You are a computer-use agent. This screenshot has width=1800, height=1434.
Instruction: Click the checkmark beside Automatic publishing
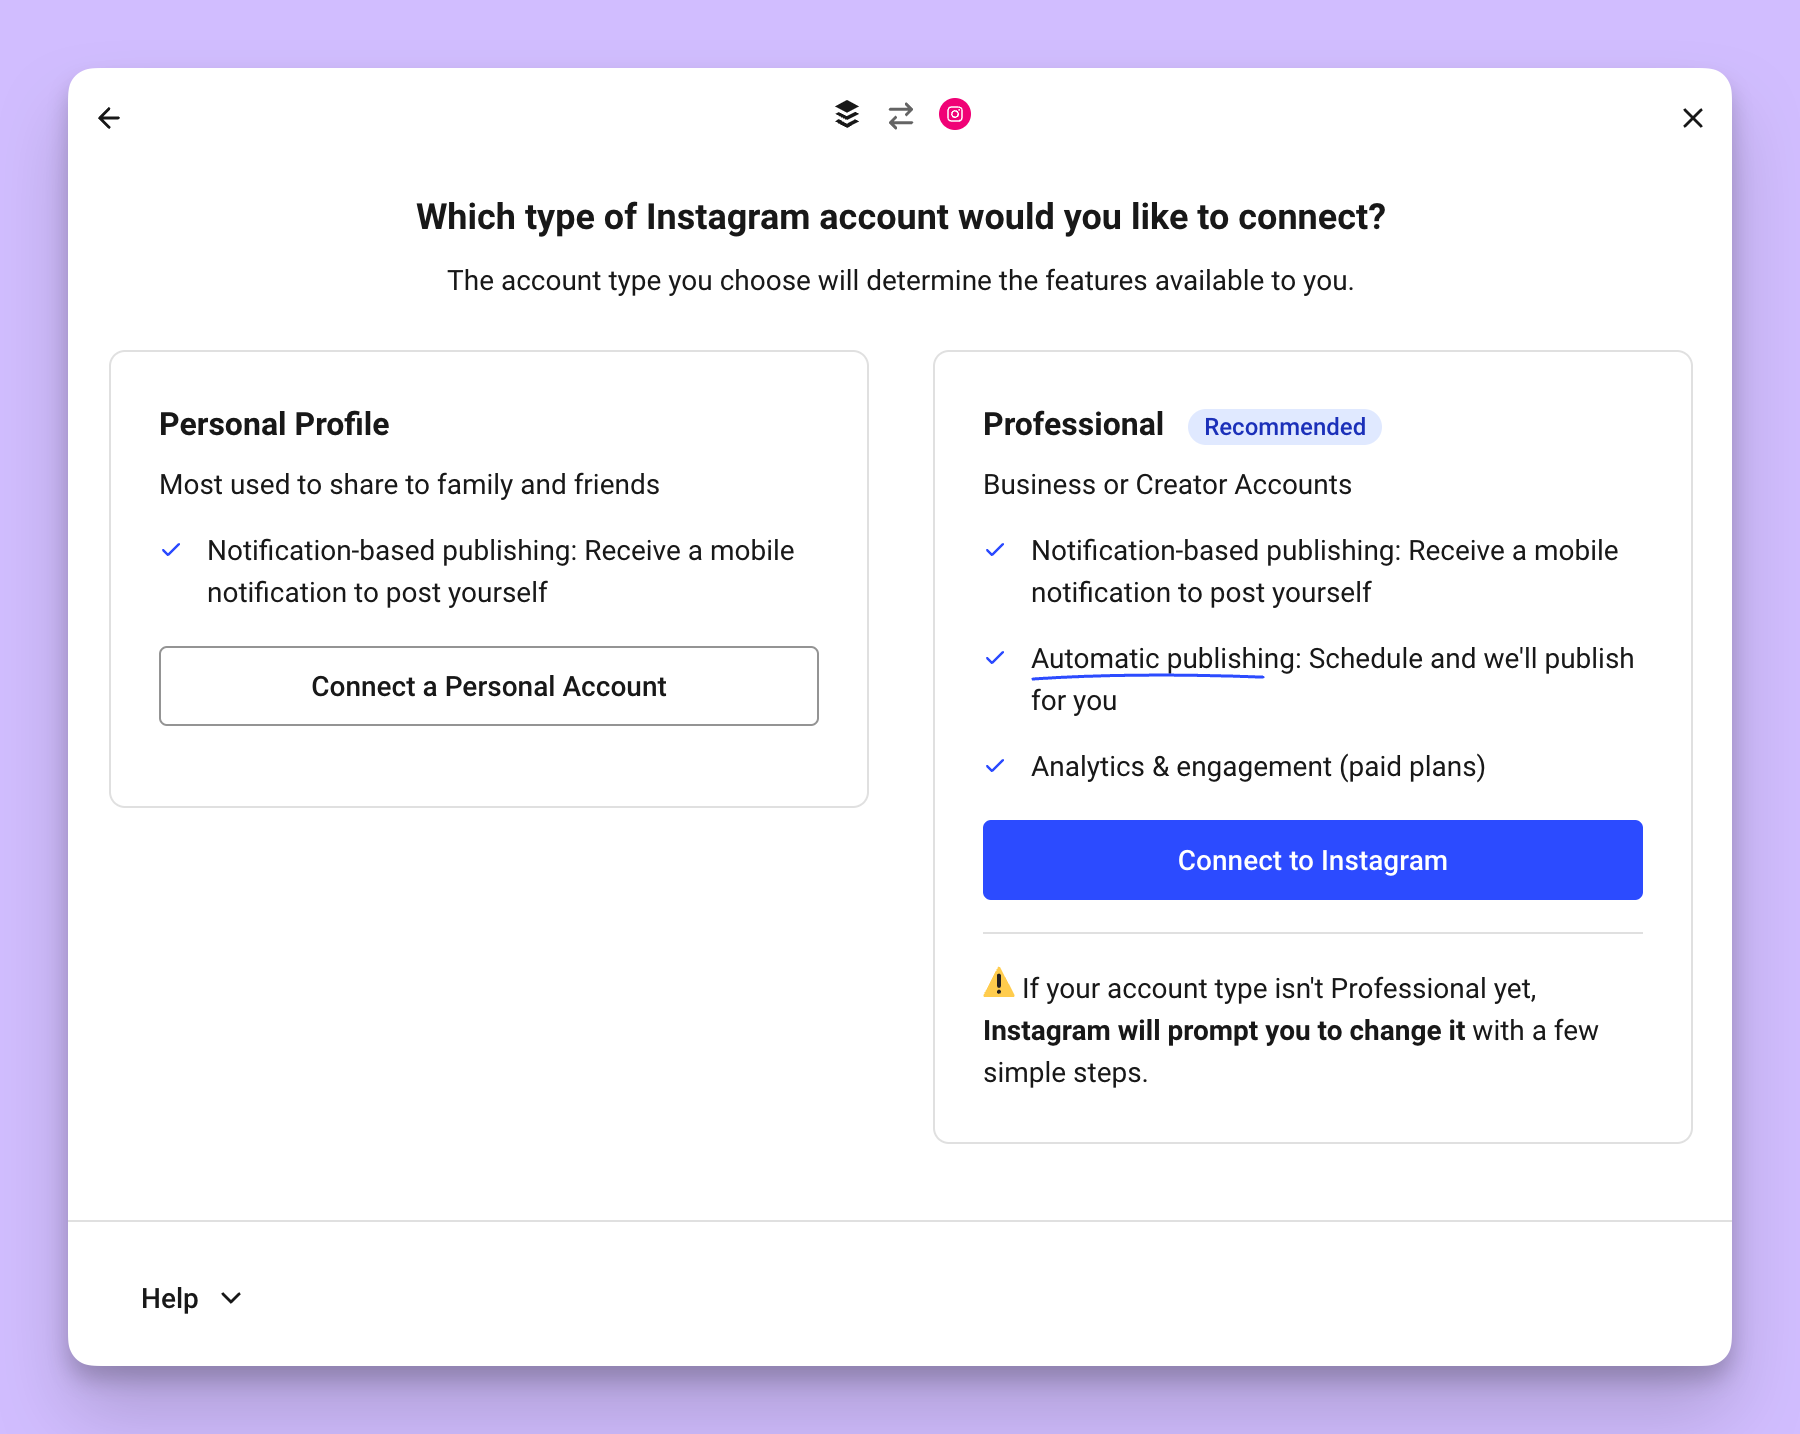[x=995, y=658]
